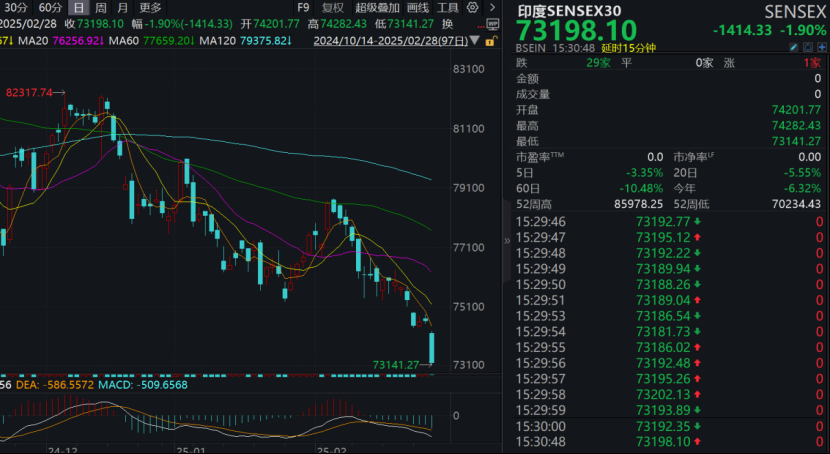Open the chart settings gear icon
This screenshot has height=454, width=830.
472,7
